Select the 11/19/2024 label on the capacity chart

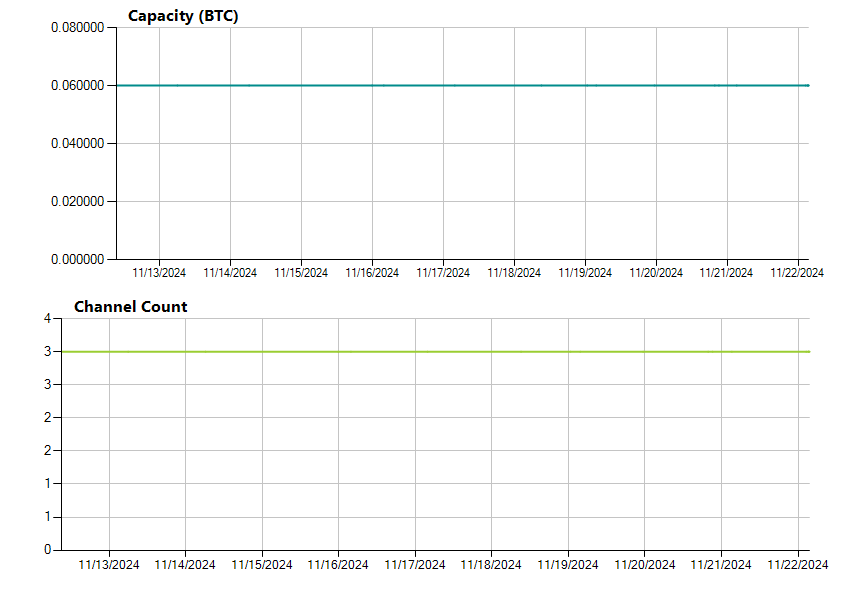[583, 270]
